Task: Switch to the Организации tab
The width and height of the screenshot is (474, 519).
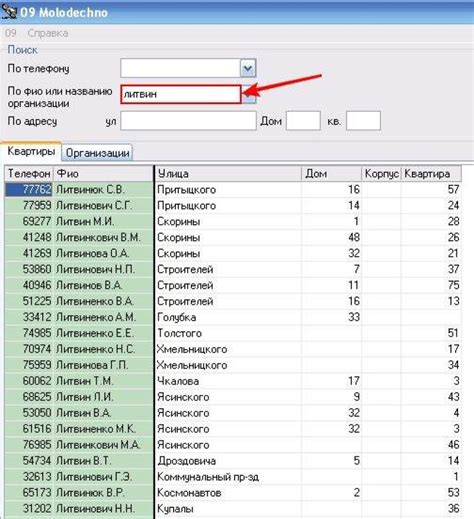Action: coord(97,153)
